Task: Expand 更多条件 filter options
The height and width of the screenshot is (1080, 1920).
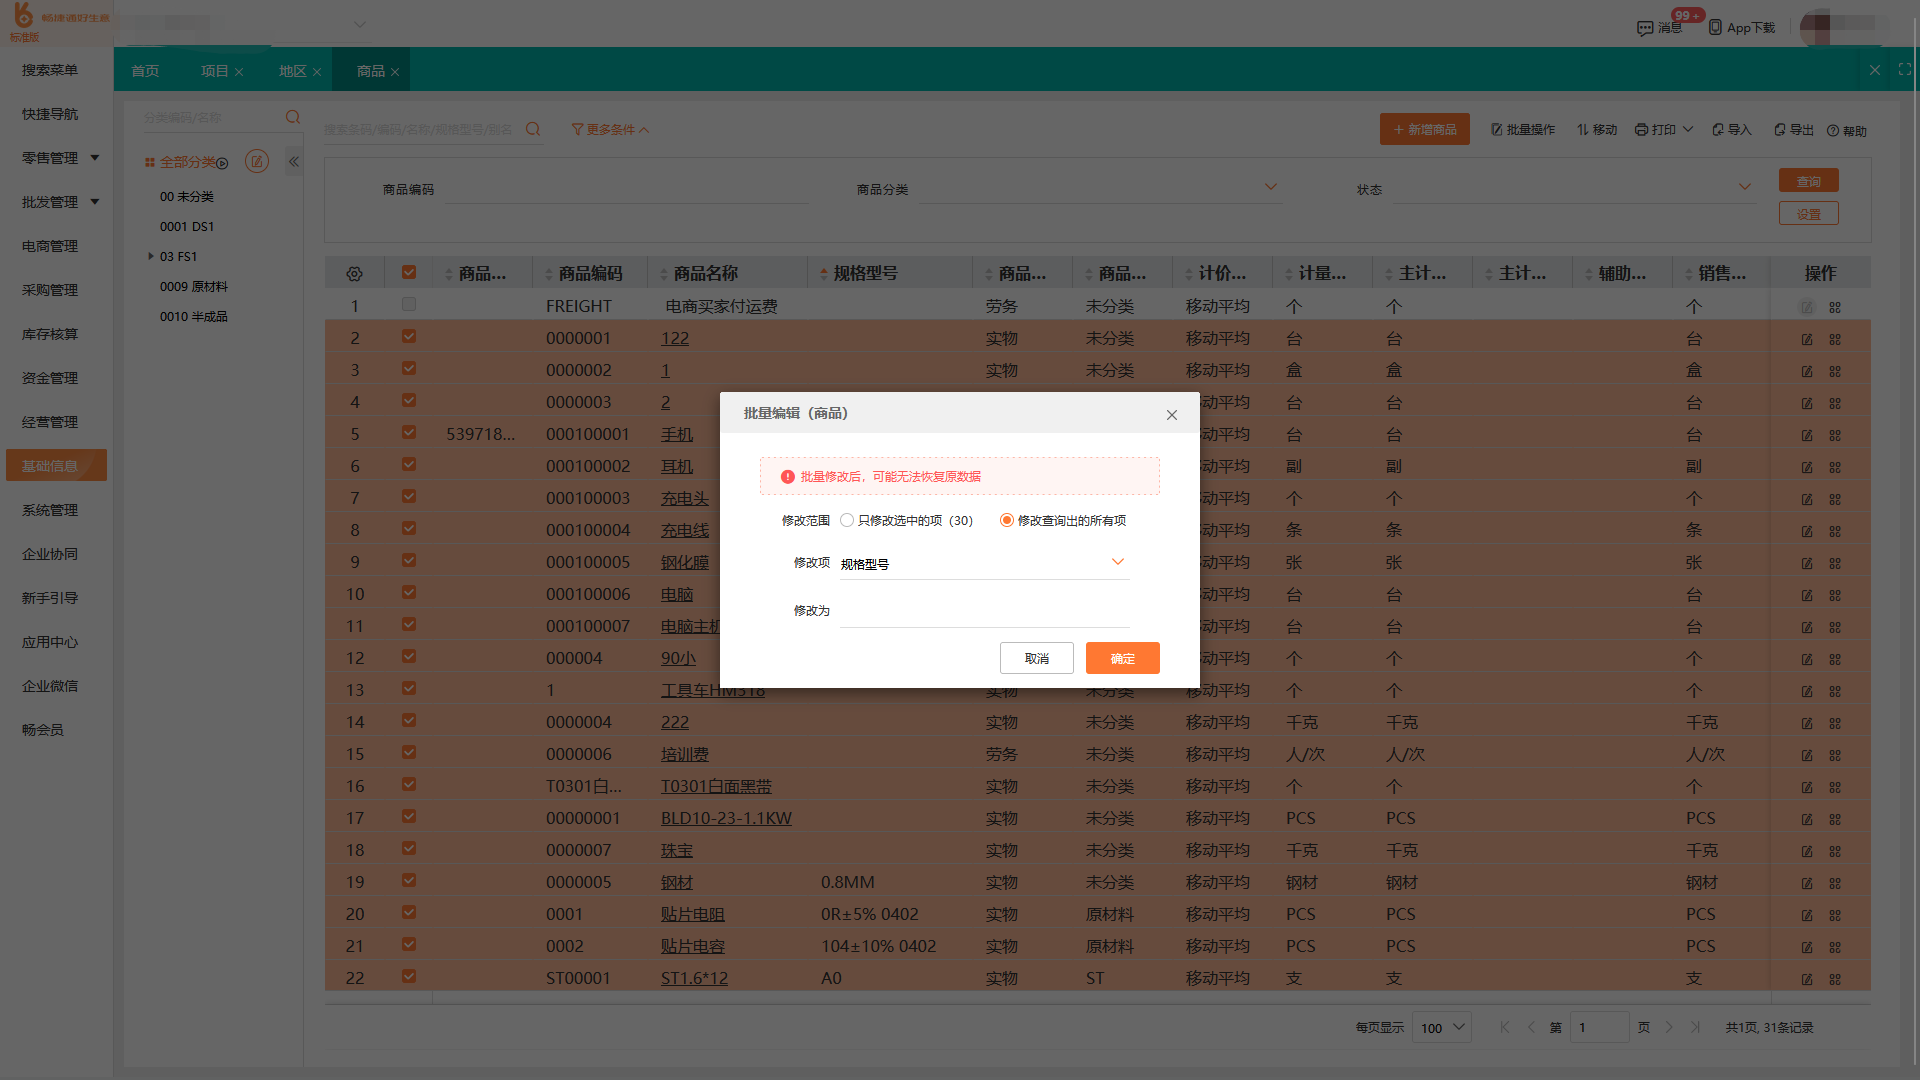Action: pyautogui.click(x=611, y=128)
